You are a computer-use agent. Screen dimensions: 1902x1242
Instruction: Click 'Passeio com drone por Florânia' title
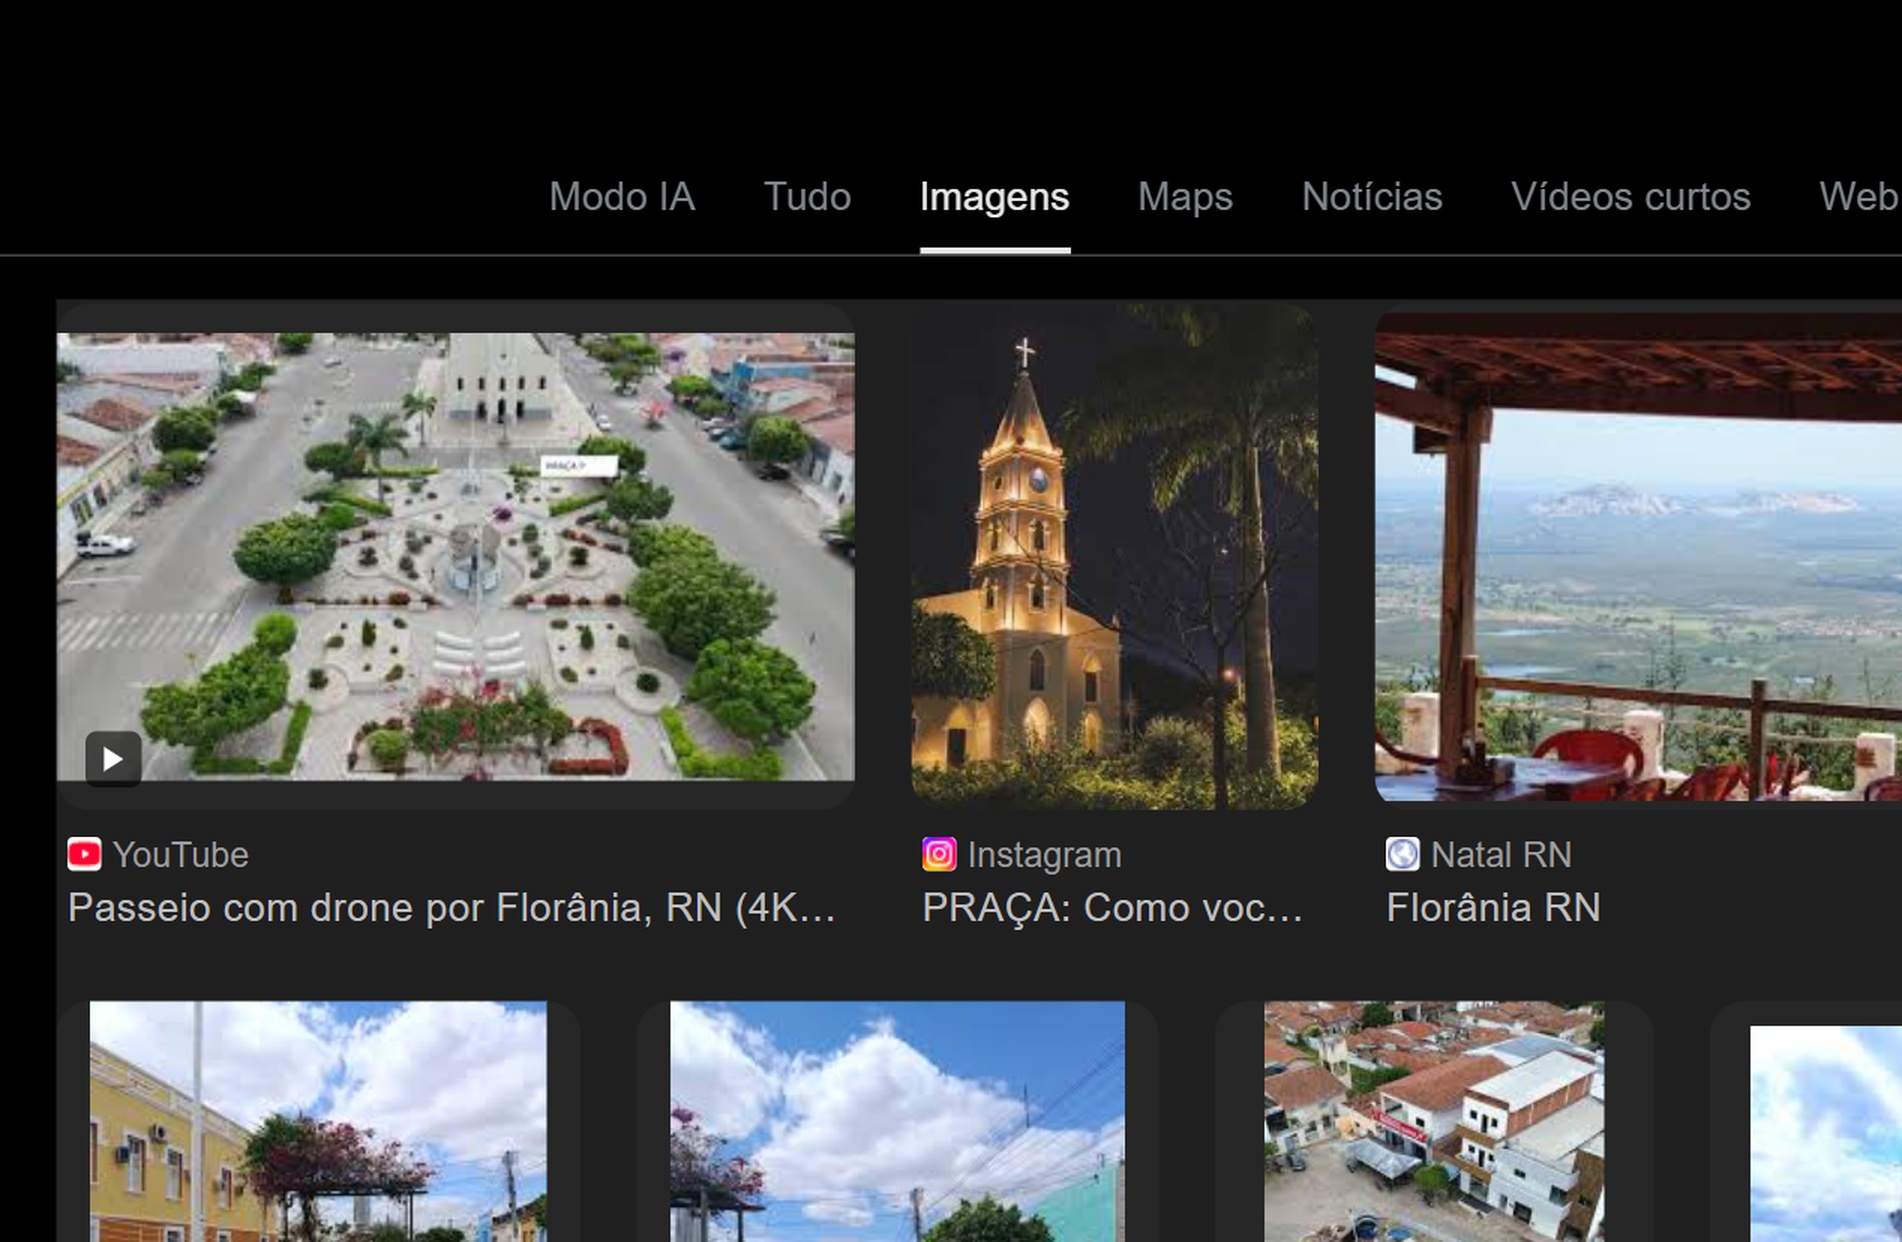(x=451, y=908)
